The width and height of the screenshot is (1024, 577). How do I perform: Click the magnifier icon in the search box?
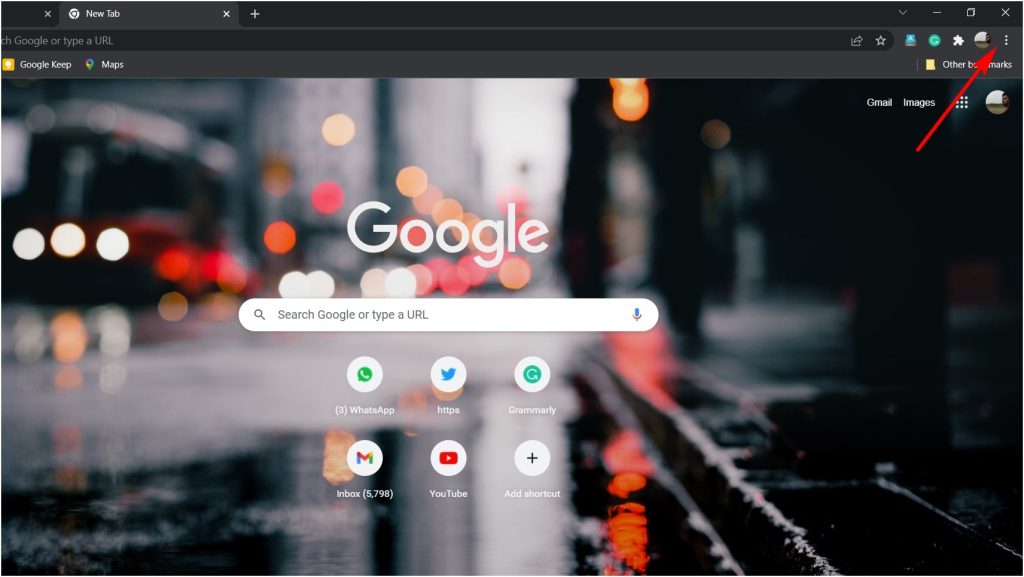[x=259, y=315]
